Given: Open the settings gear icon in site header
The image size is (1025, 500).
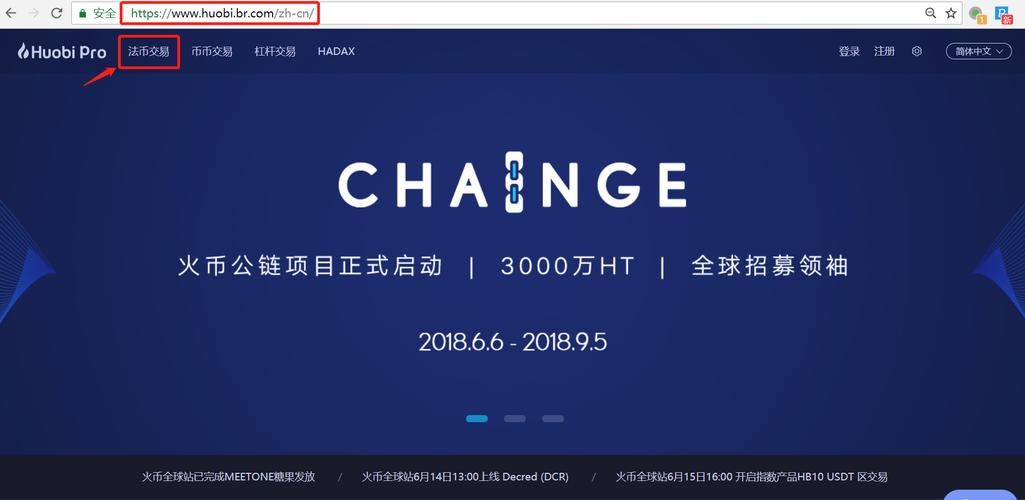Looking at the screenshot, I should pos(917,52).
